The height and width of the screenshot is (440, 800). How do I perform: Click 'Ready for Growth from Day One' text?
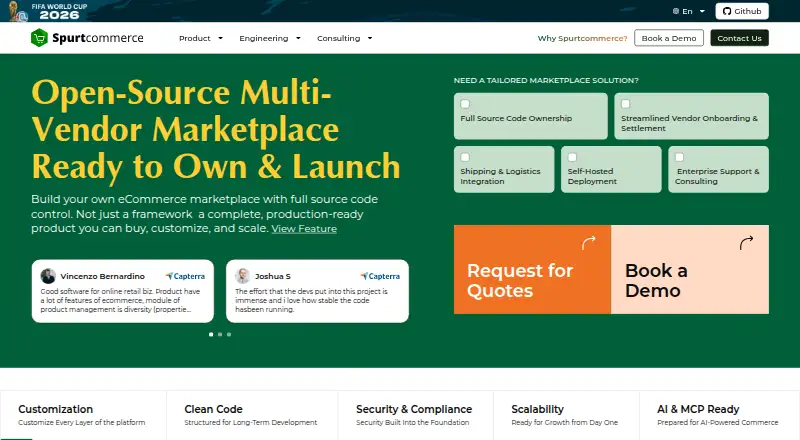564,423
